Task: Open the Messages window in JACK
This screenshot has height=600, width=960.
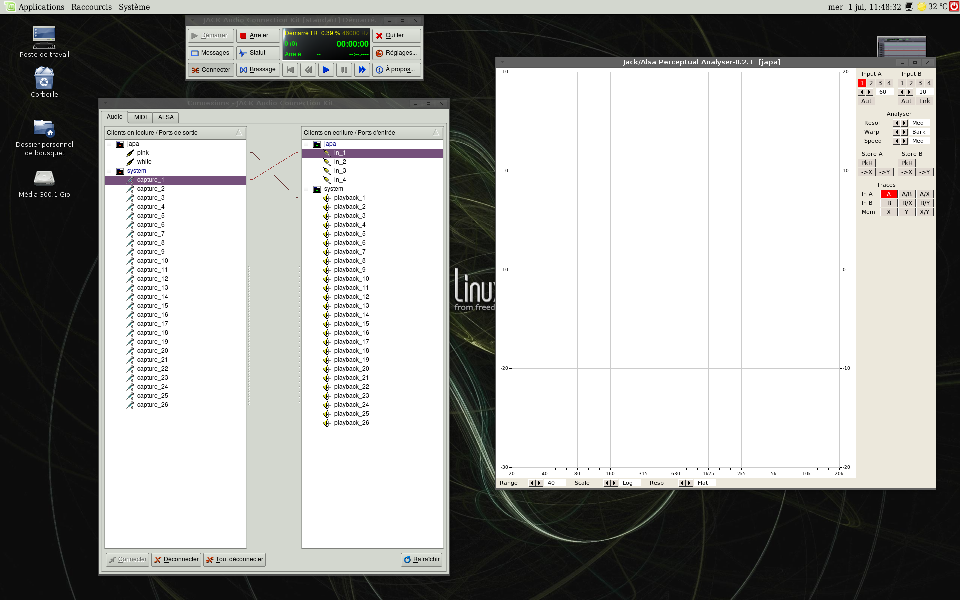Action: pyautogui.click(x=210, y=52)
